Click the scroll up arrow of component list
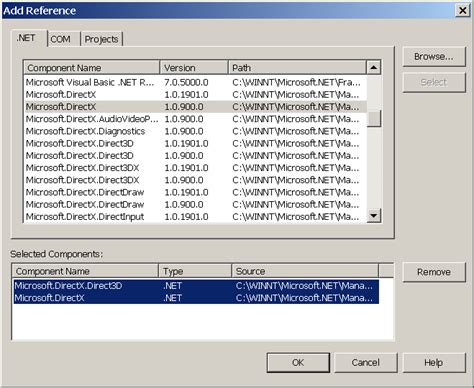The width and height of the screenshot is (474, 388). click(374, 68)
